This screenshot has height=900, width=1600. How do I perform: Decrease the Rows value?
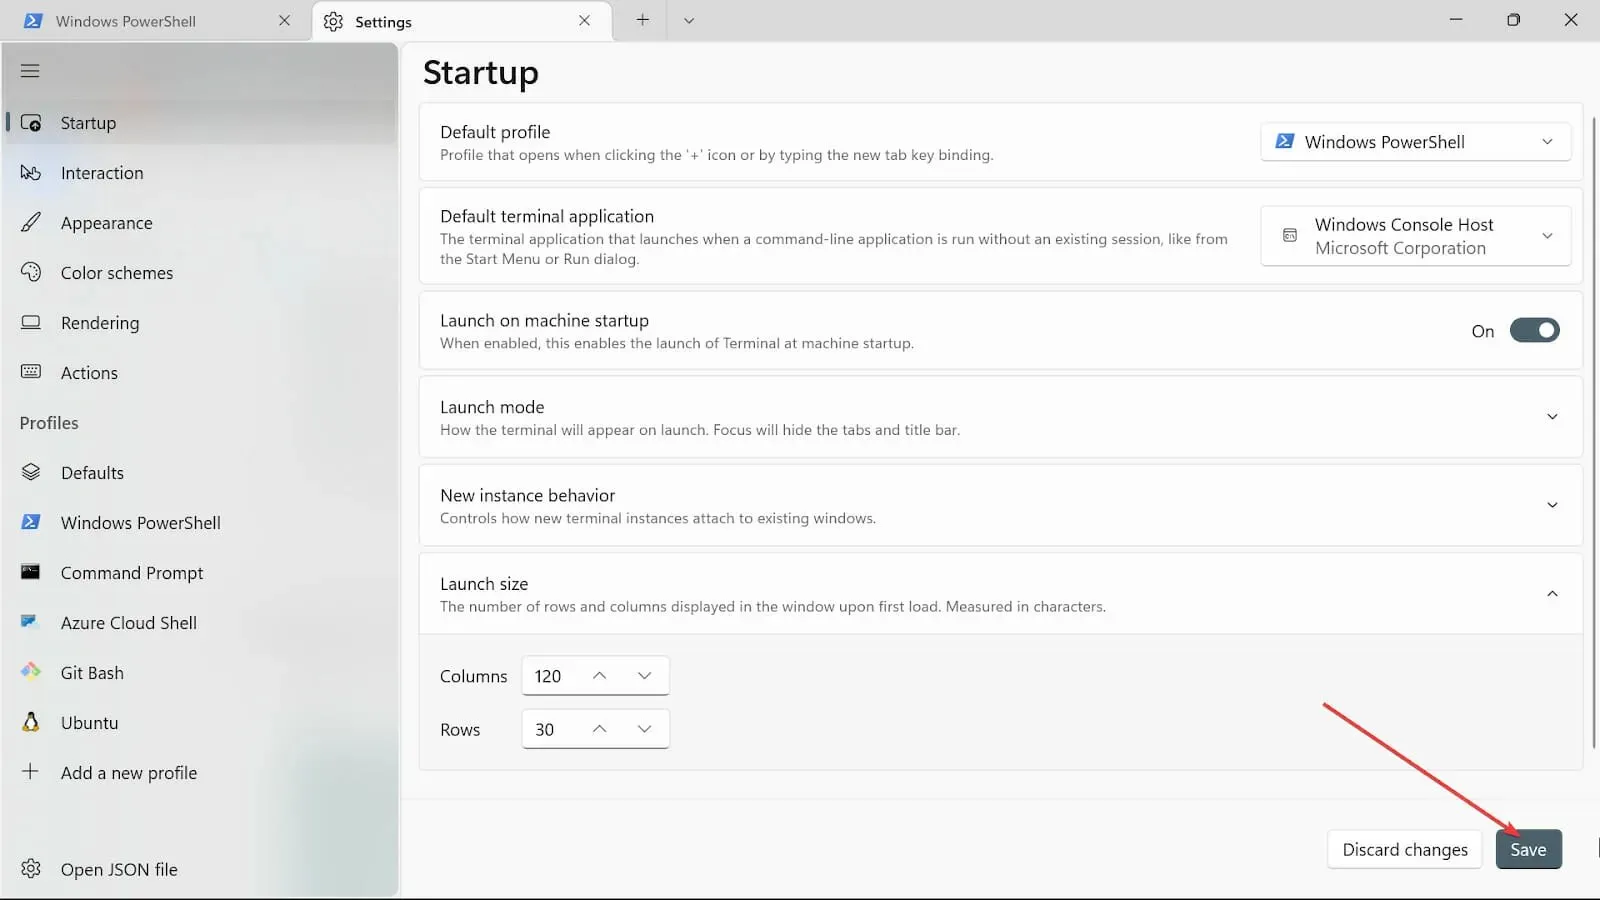click(x=645, y=729)
